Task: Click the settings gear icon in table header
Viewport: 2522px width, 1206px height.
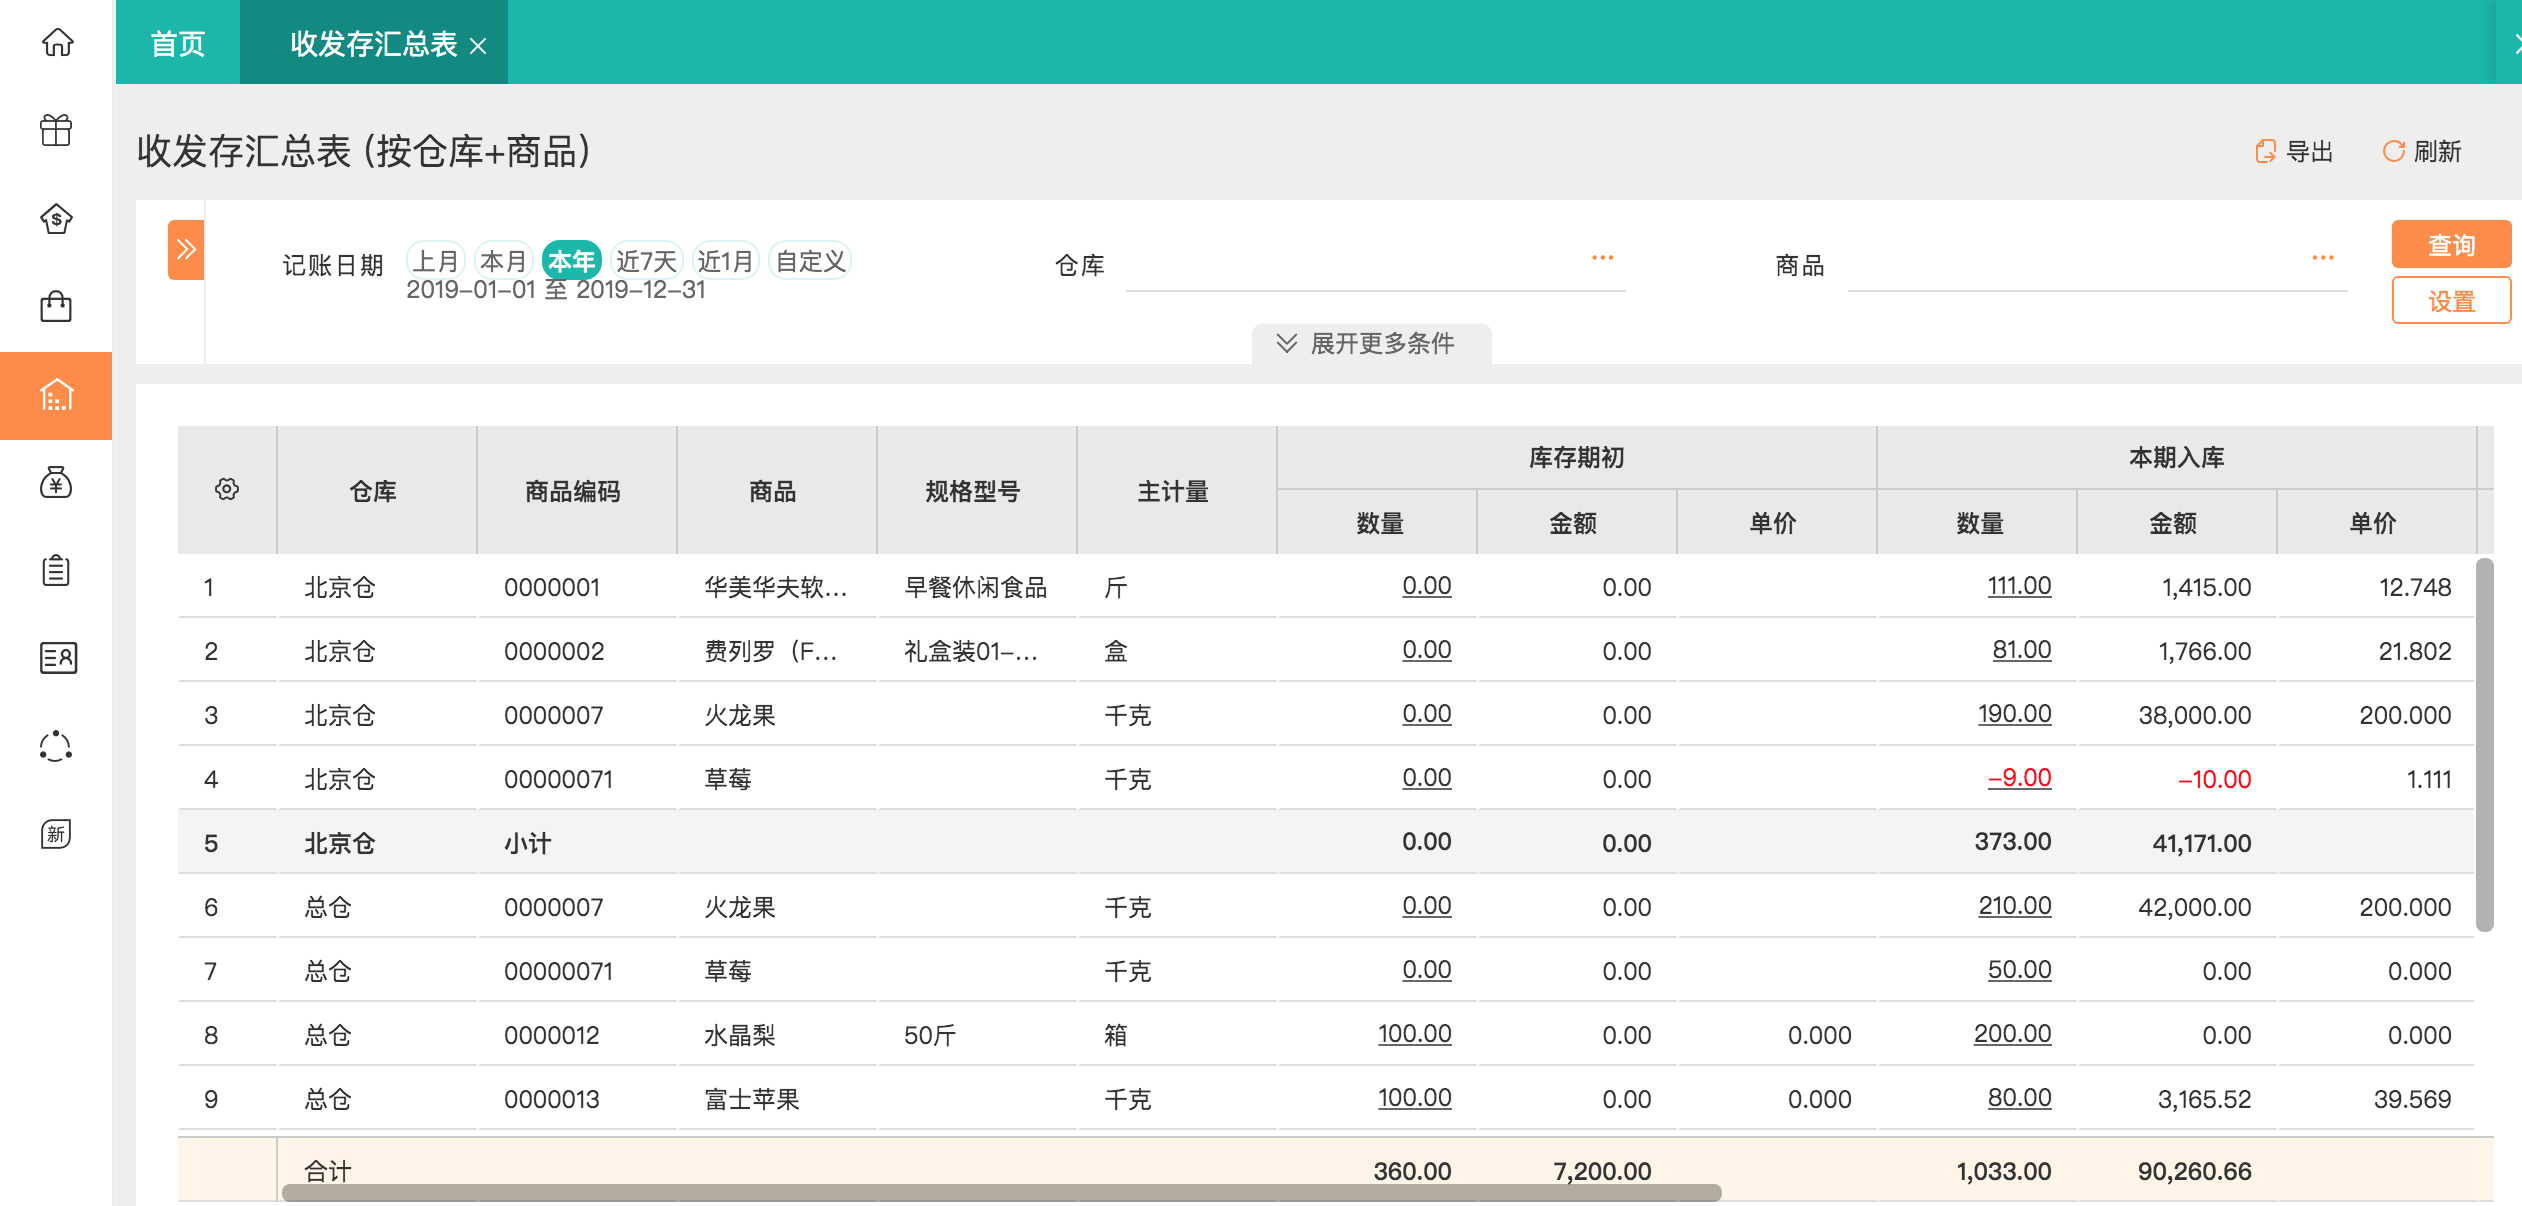Action: click(227, 489)
